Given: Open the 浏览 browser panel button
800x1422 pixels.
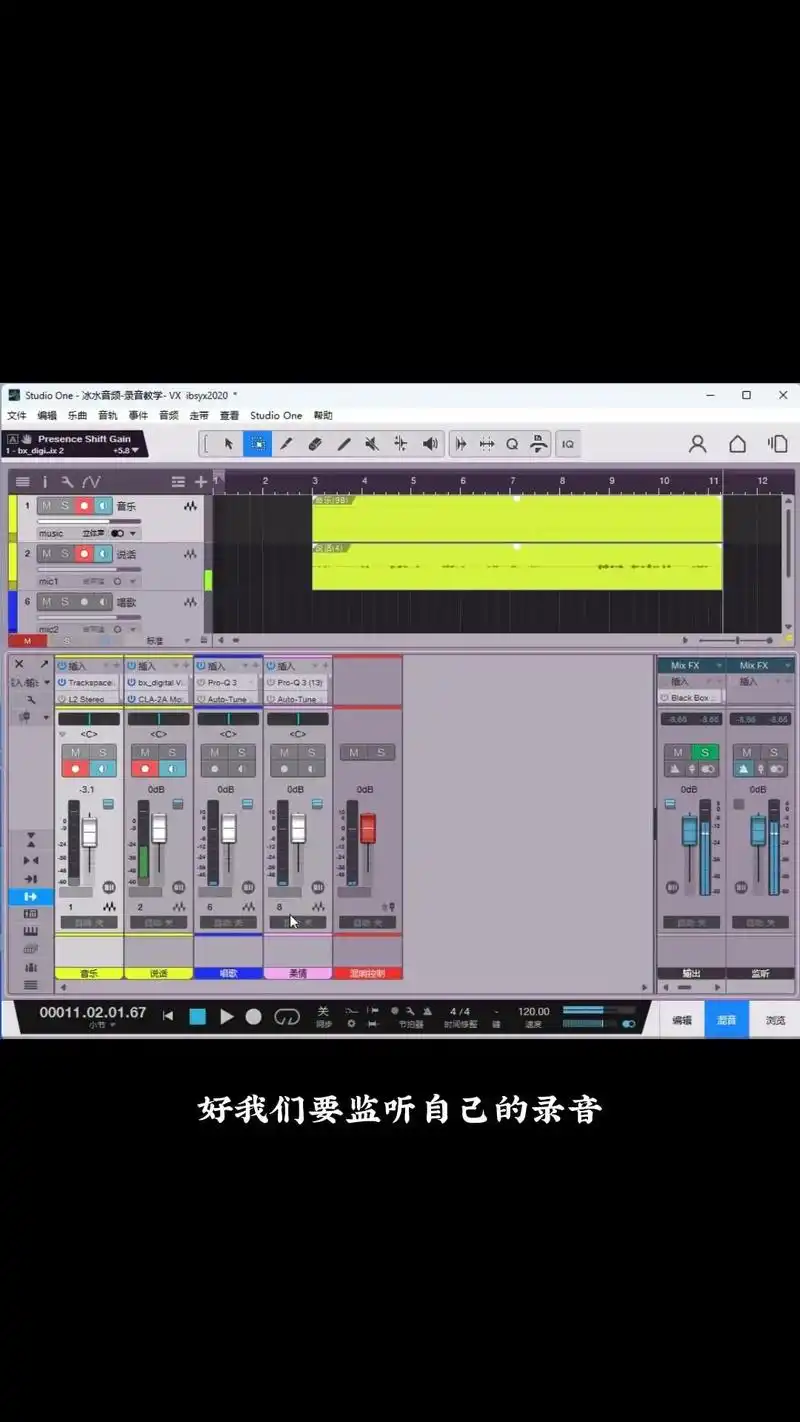Looking at the screenshot, I should 775,1020.
